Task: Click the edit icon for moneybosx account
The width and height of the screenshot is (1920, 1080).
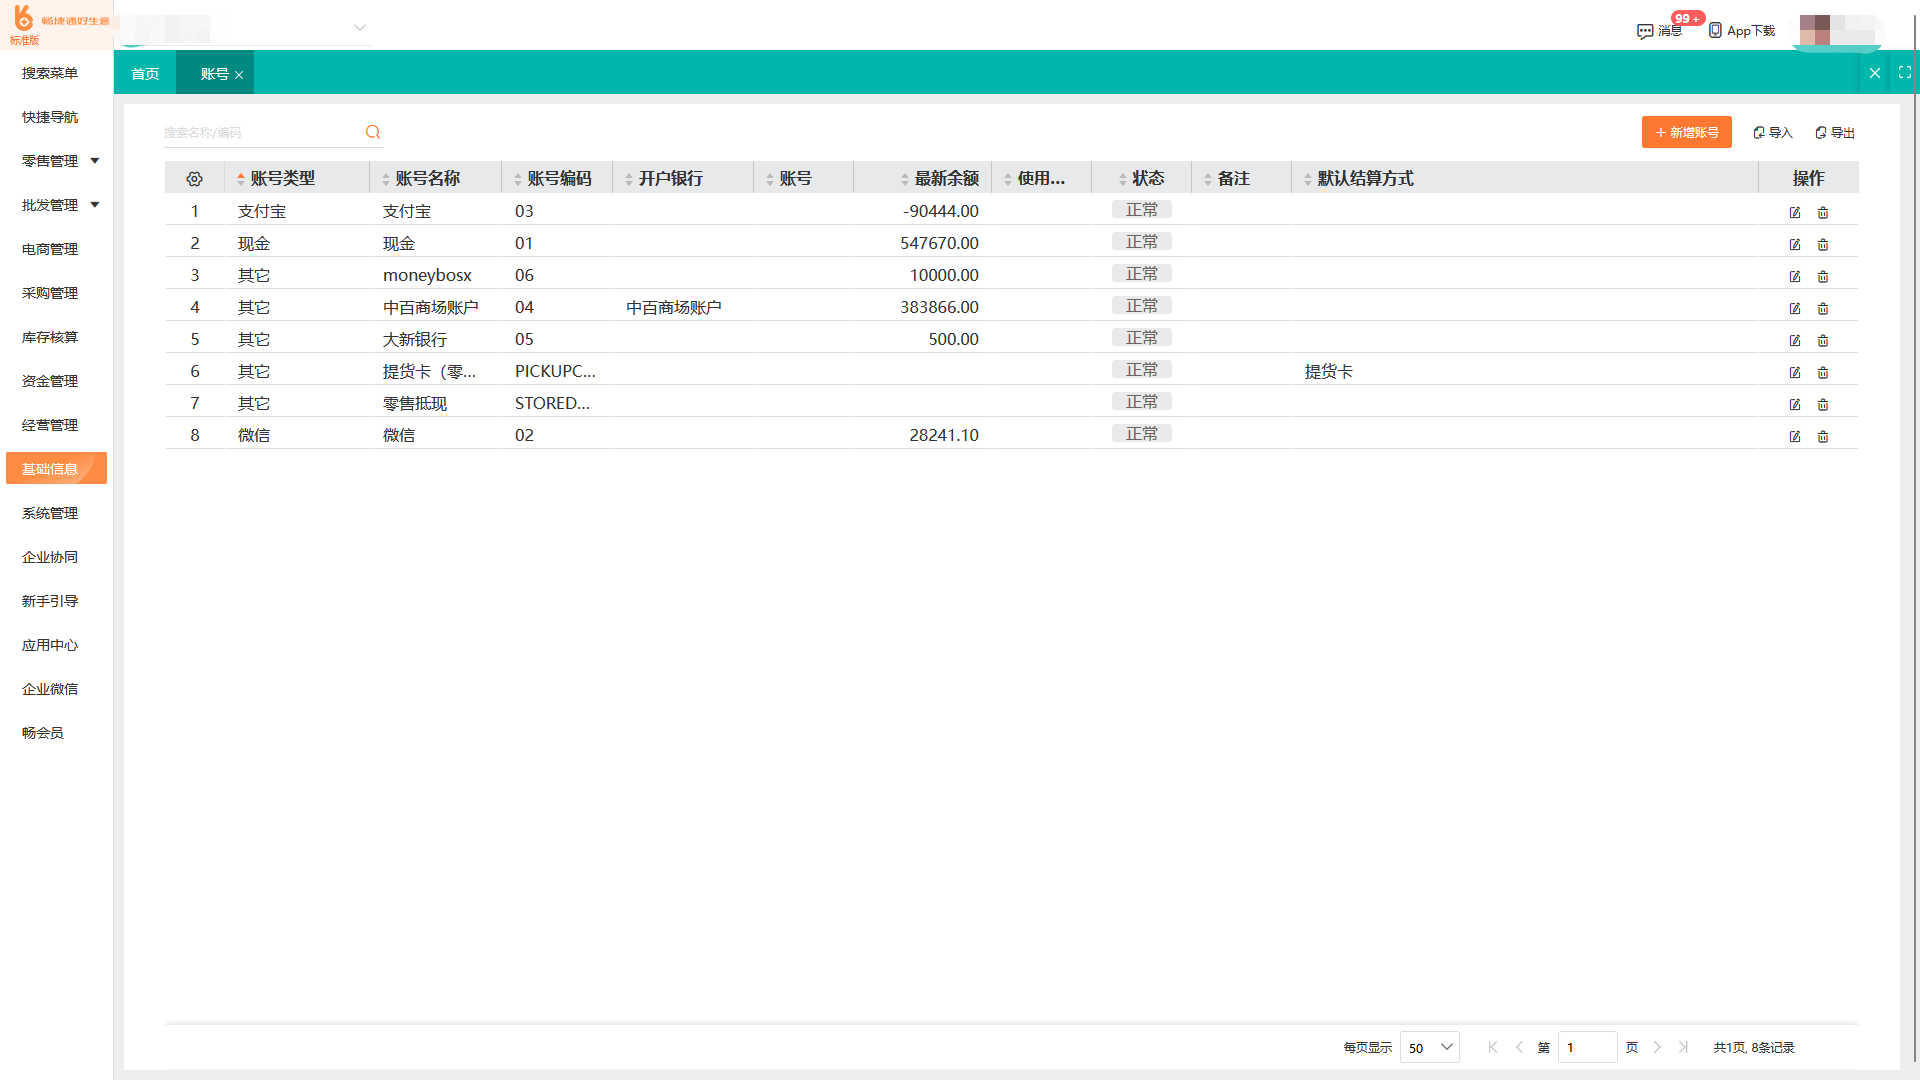Action: (x=1795, y=276)
